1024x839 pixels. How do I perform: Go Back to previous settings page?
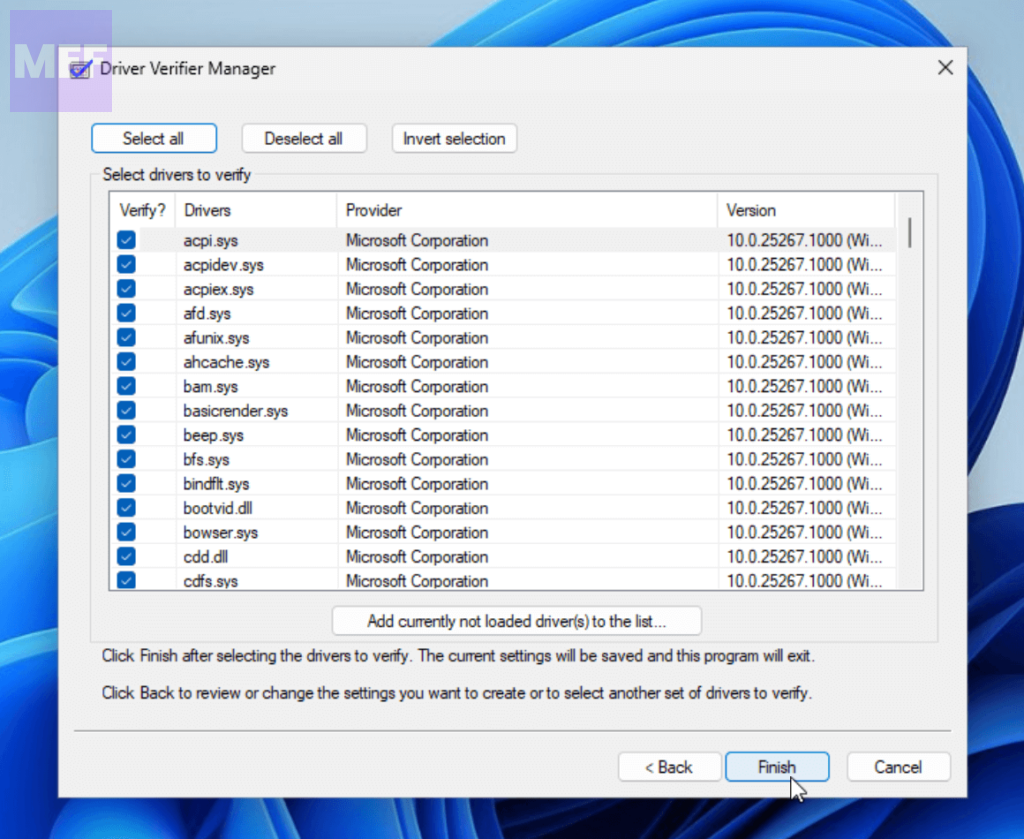(668, 767)
